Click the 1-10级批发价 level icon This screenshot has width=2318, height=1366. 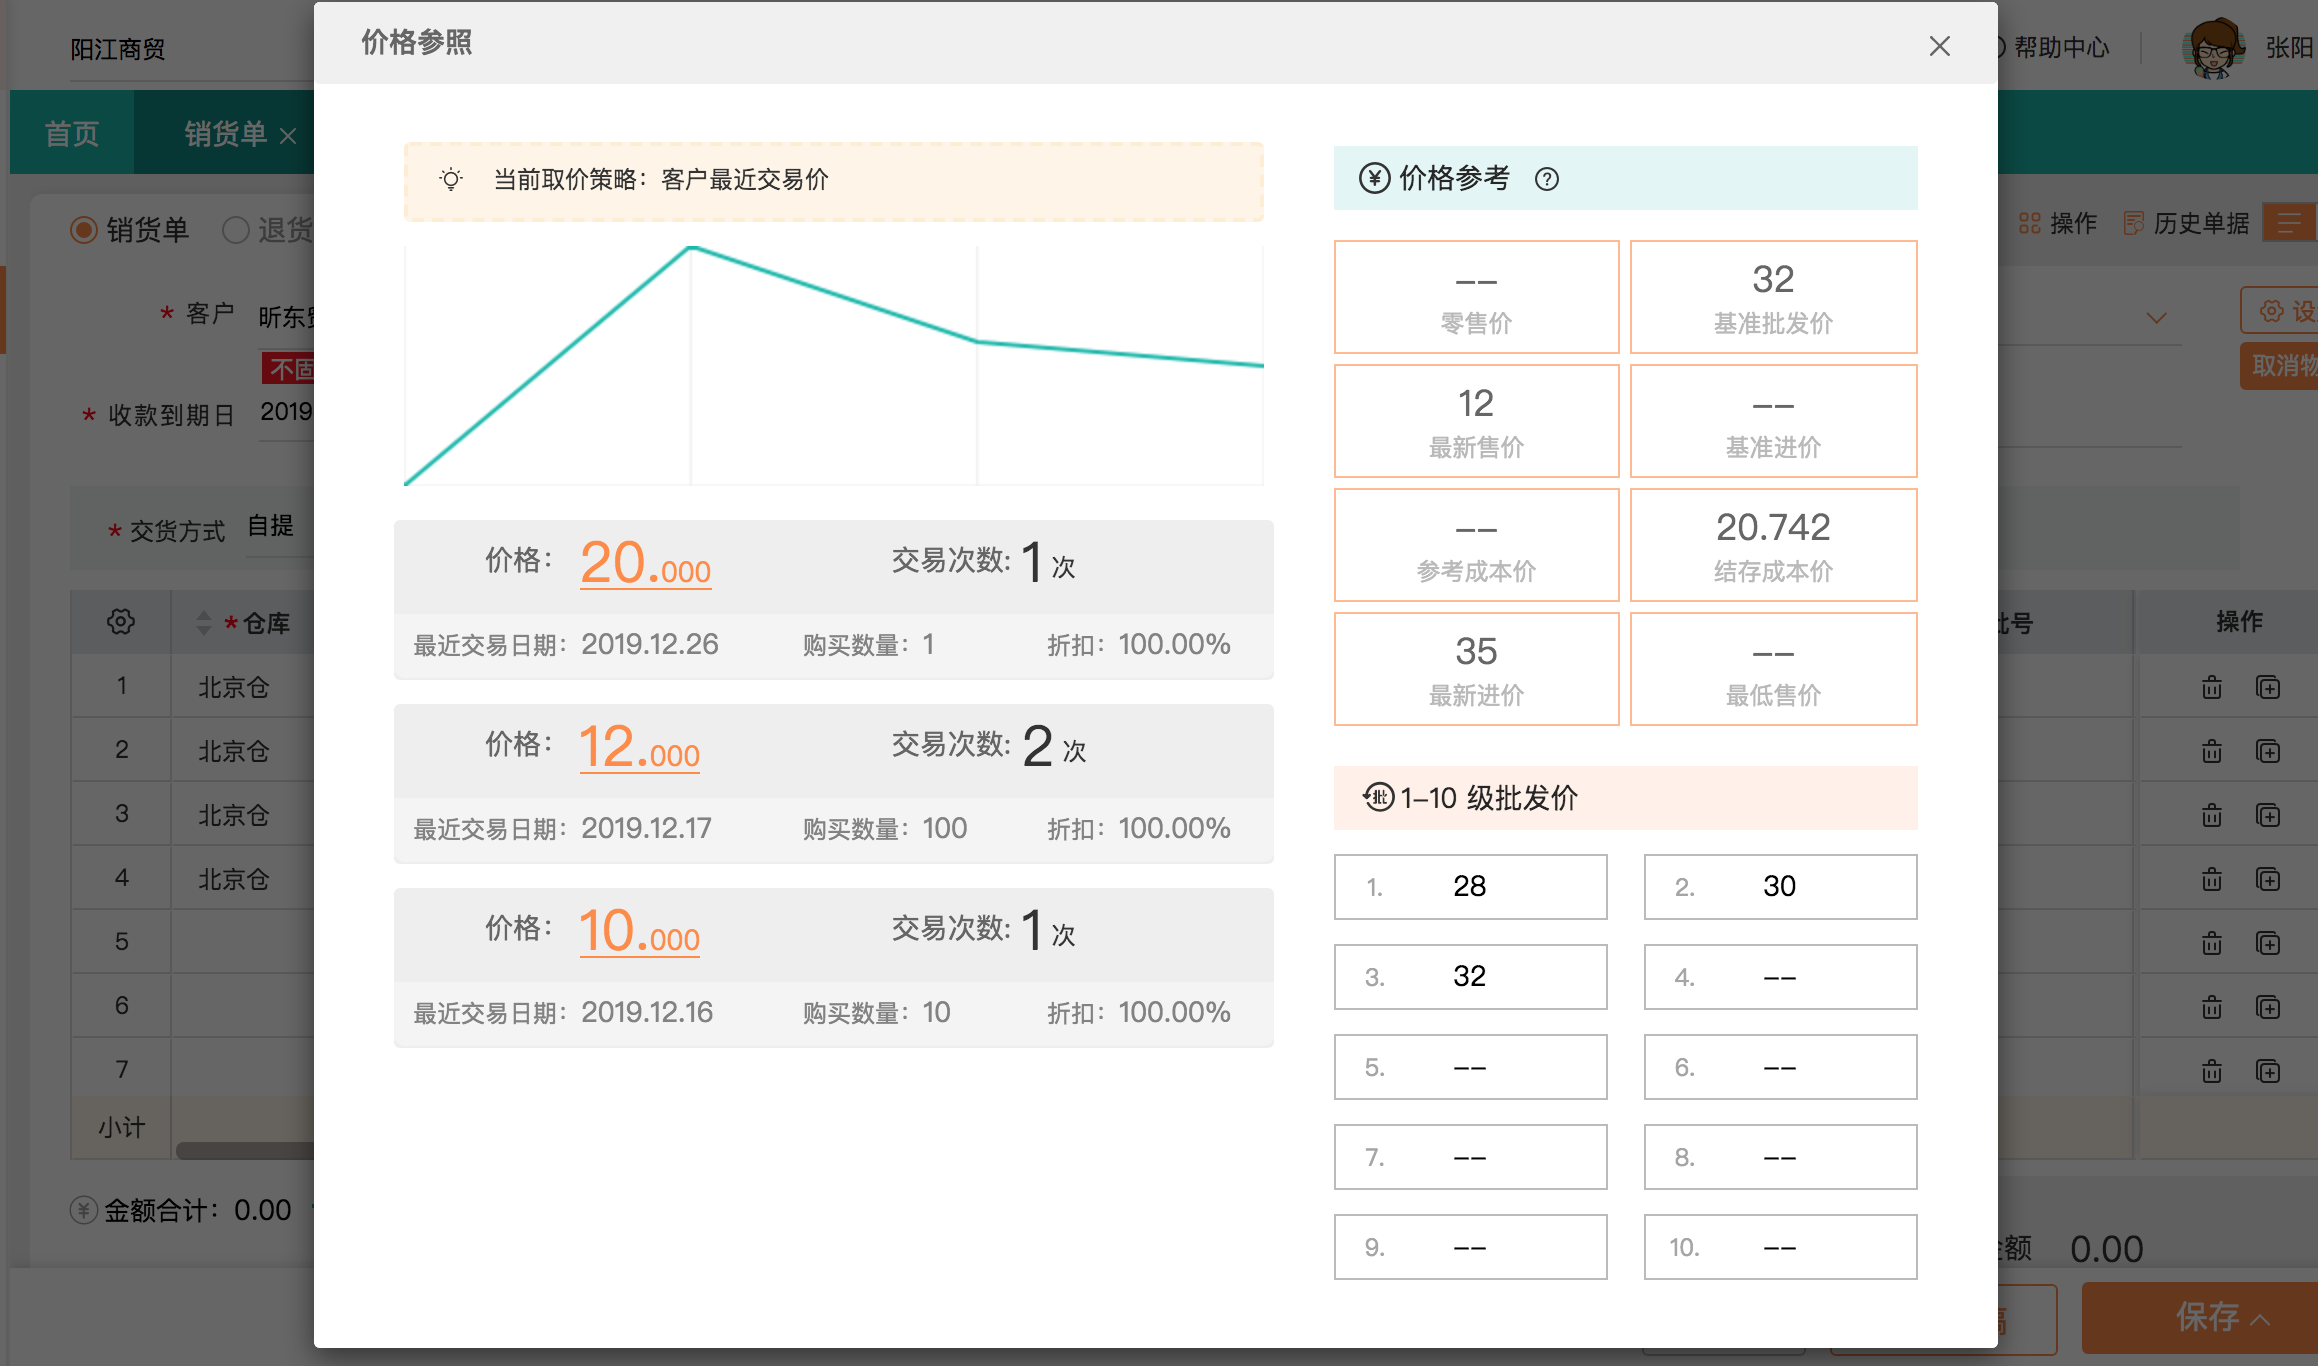(x=1370, y=797)
